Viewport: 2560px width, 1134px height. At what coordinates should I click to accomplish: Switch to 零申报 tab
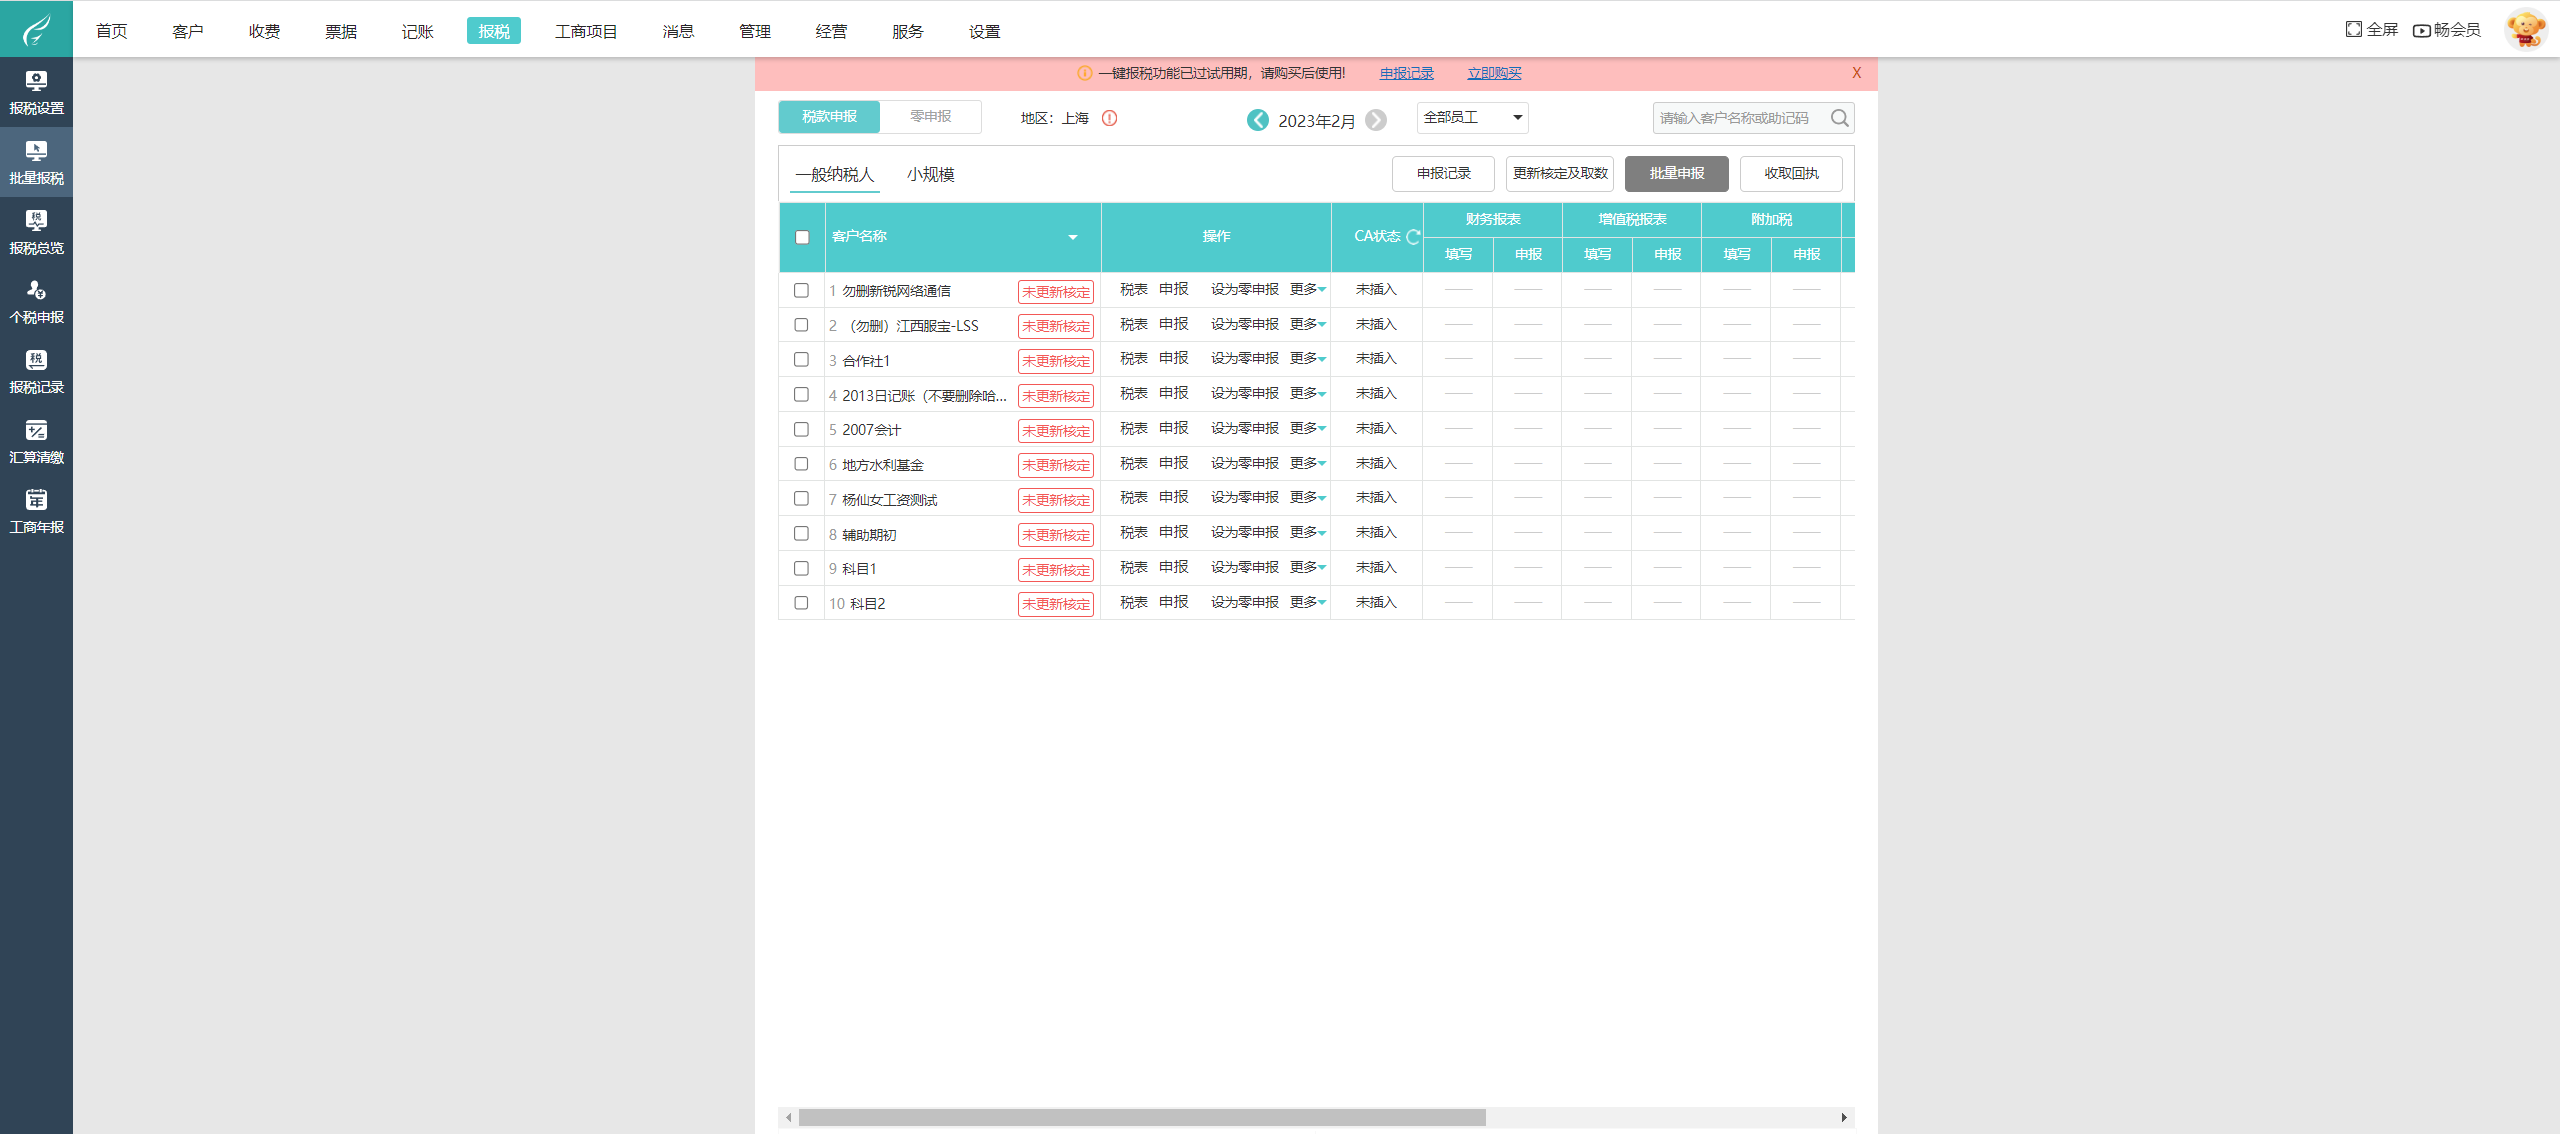(931, 117)
